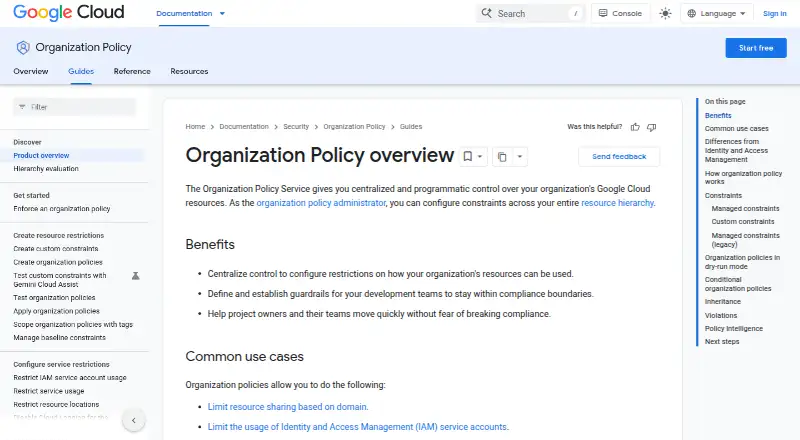Click the Send feedback button

[619, 157]
